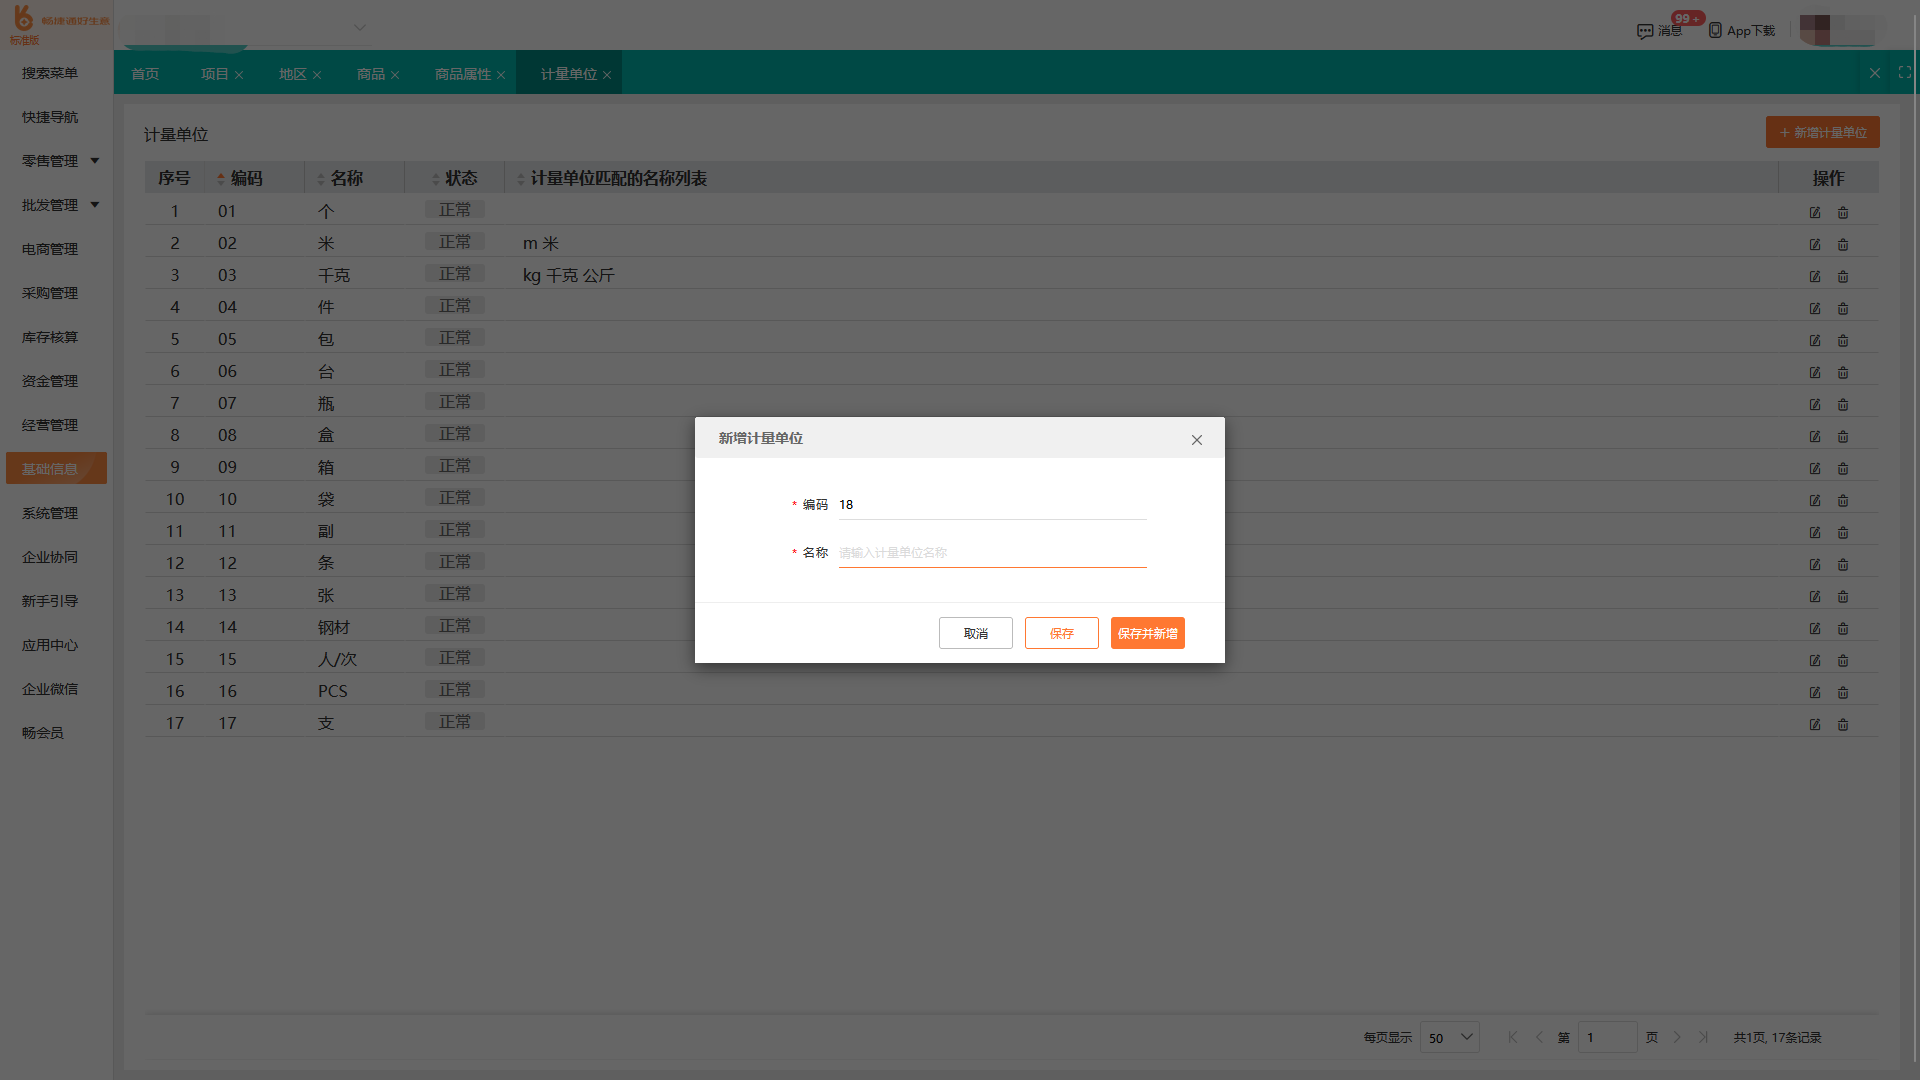
Task: Click 新增计量单位 button top right
Action: 1822,132
